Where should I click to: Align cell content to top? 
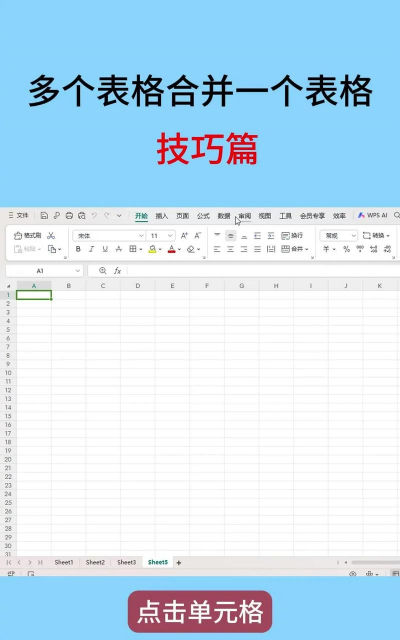point(217,236)
